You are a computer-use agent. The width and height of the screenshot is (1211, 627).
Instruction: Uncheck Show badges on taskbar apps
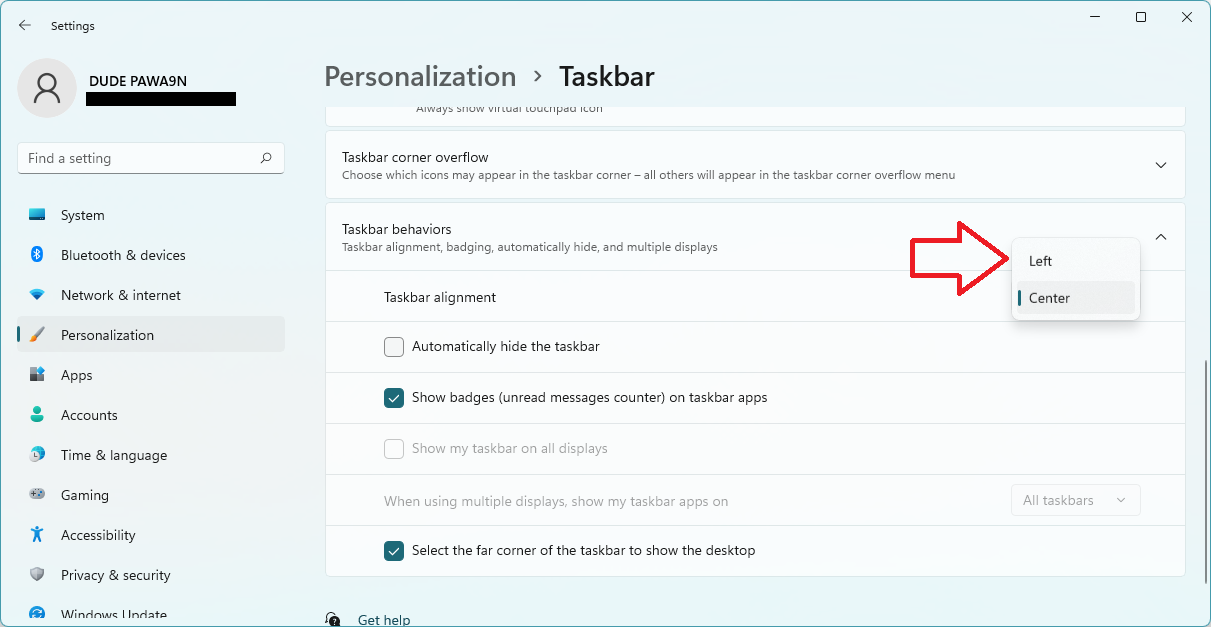[x=394, y=398]
